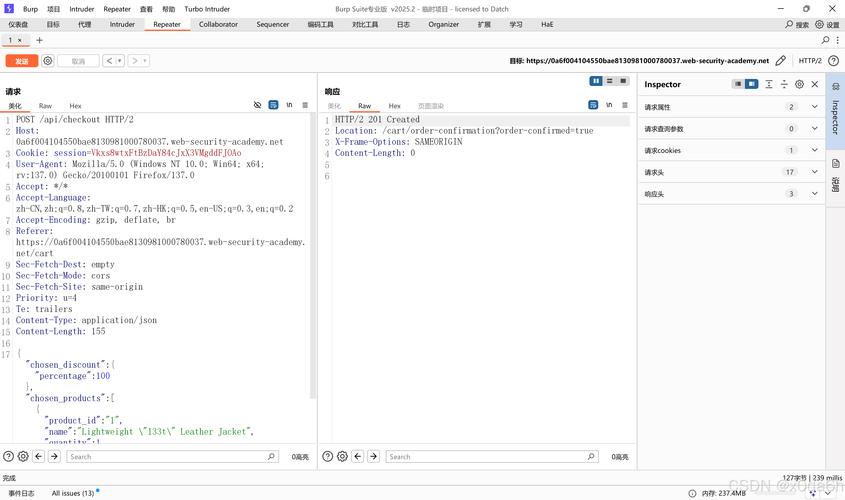The width and height of the screenshot is (845, 500).
Task: Jump to next request search match
Action: (54, 456)
